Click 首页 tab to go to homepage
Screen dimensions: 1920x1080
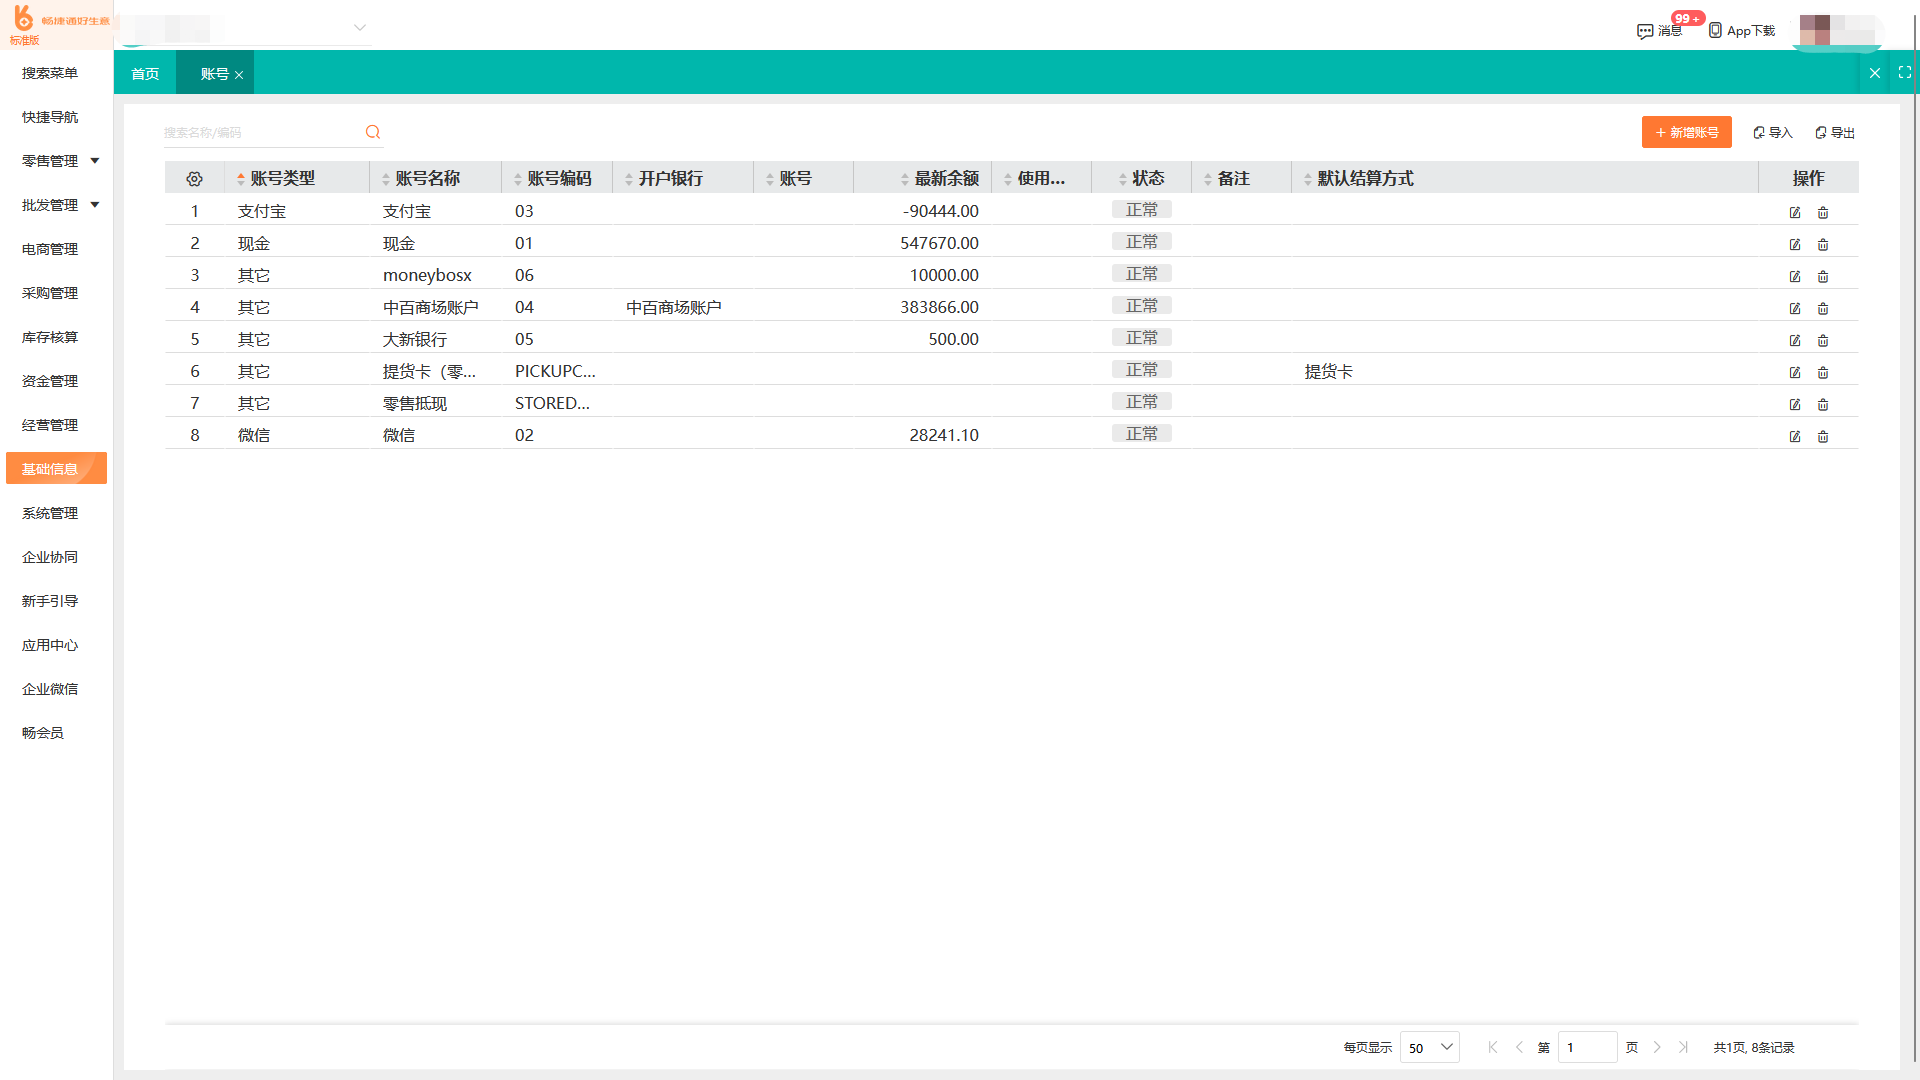pyautogui.click(x=145, y=73)
